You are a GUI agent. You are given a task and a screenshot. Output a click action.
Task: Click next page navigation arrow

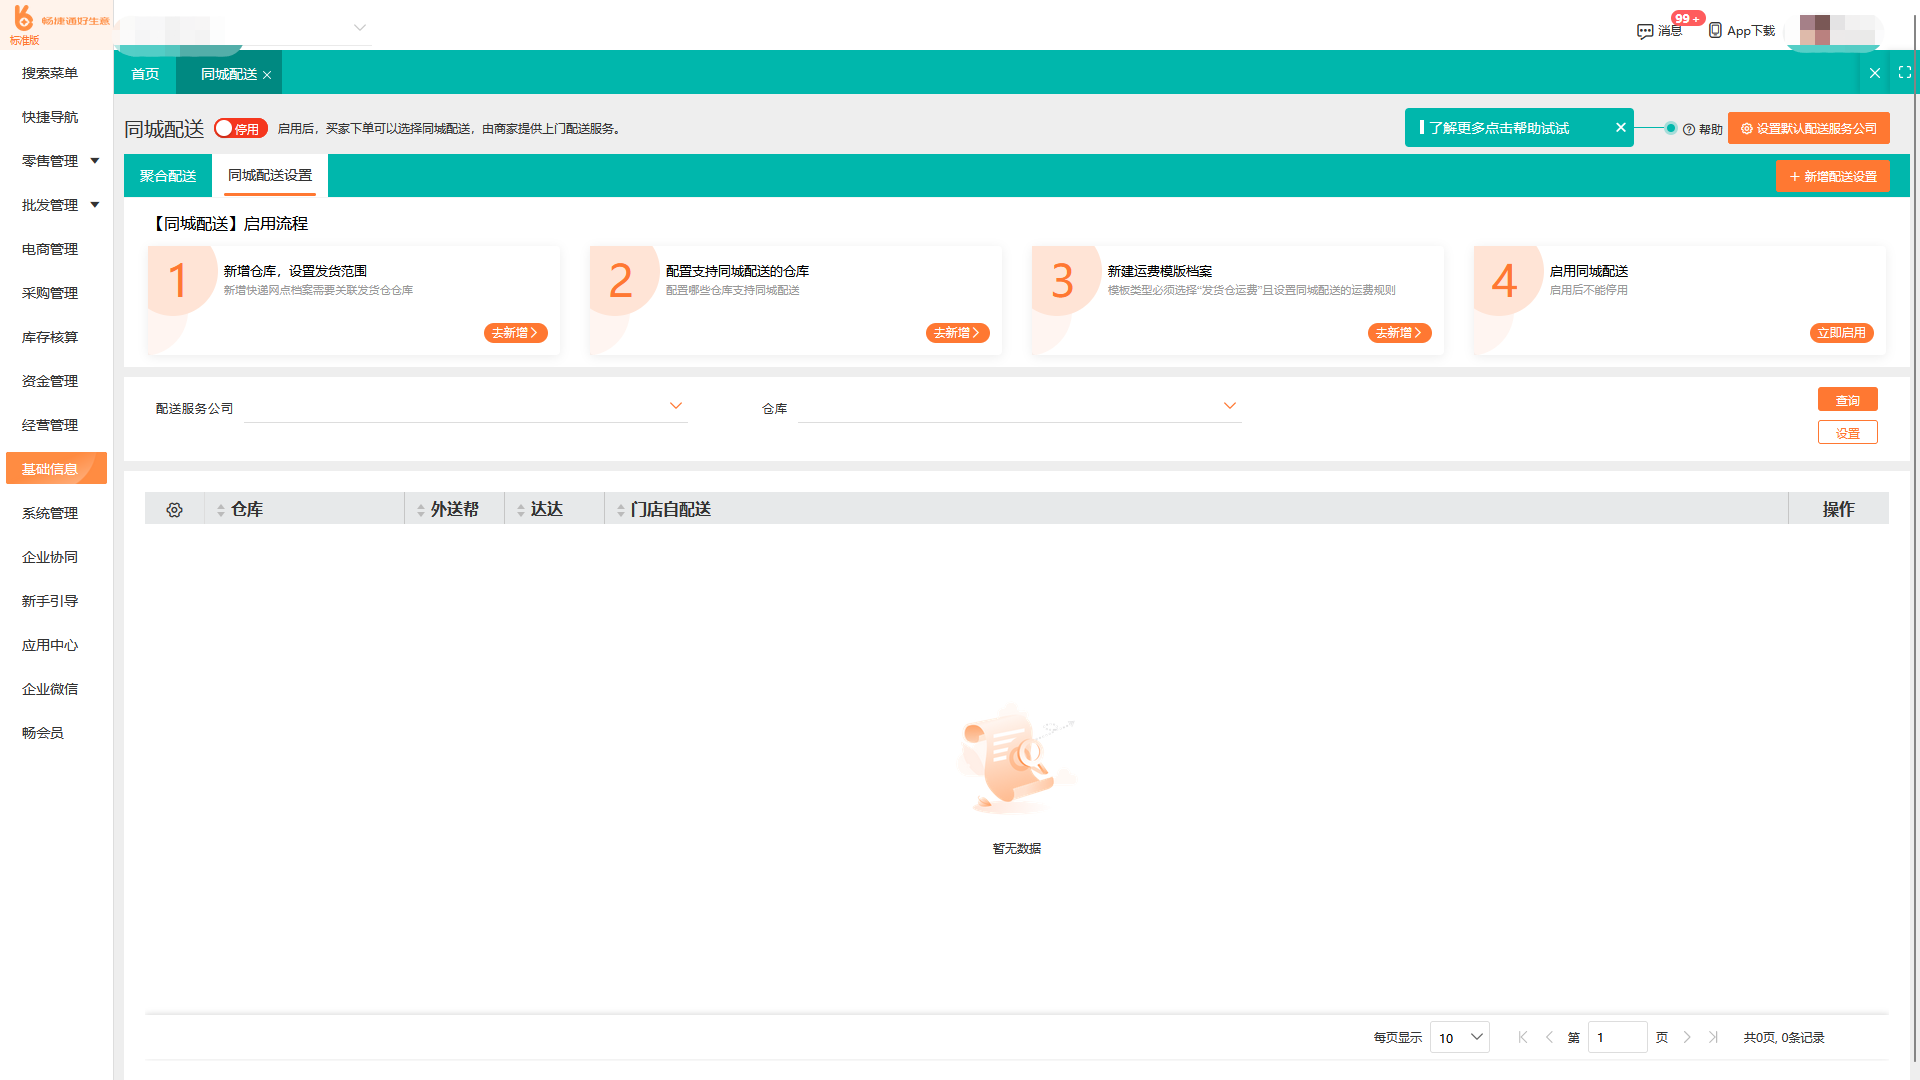tap(1689, 1036)
